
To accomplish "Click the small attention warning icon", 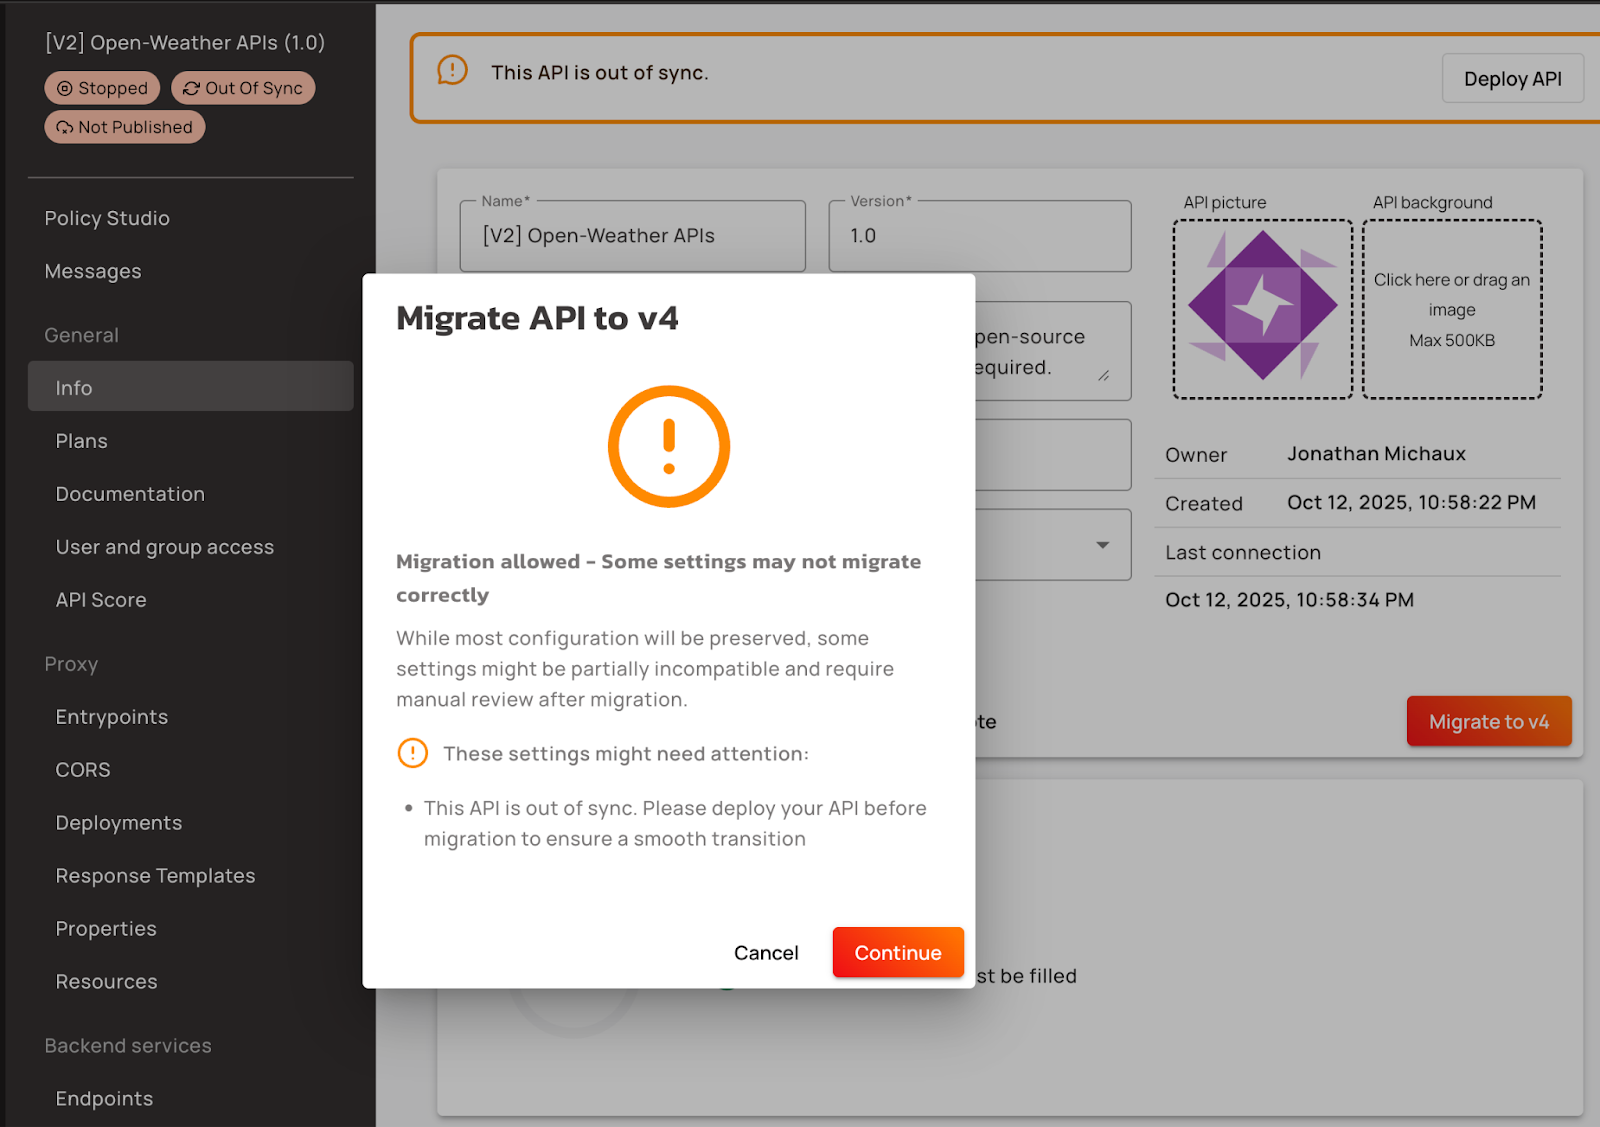I will point(412,753).
